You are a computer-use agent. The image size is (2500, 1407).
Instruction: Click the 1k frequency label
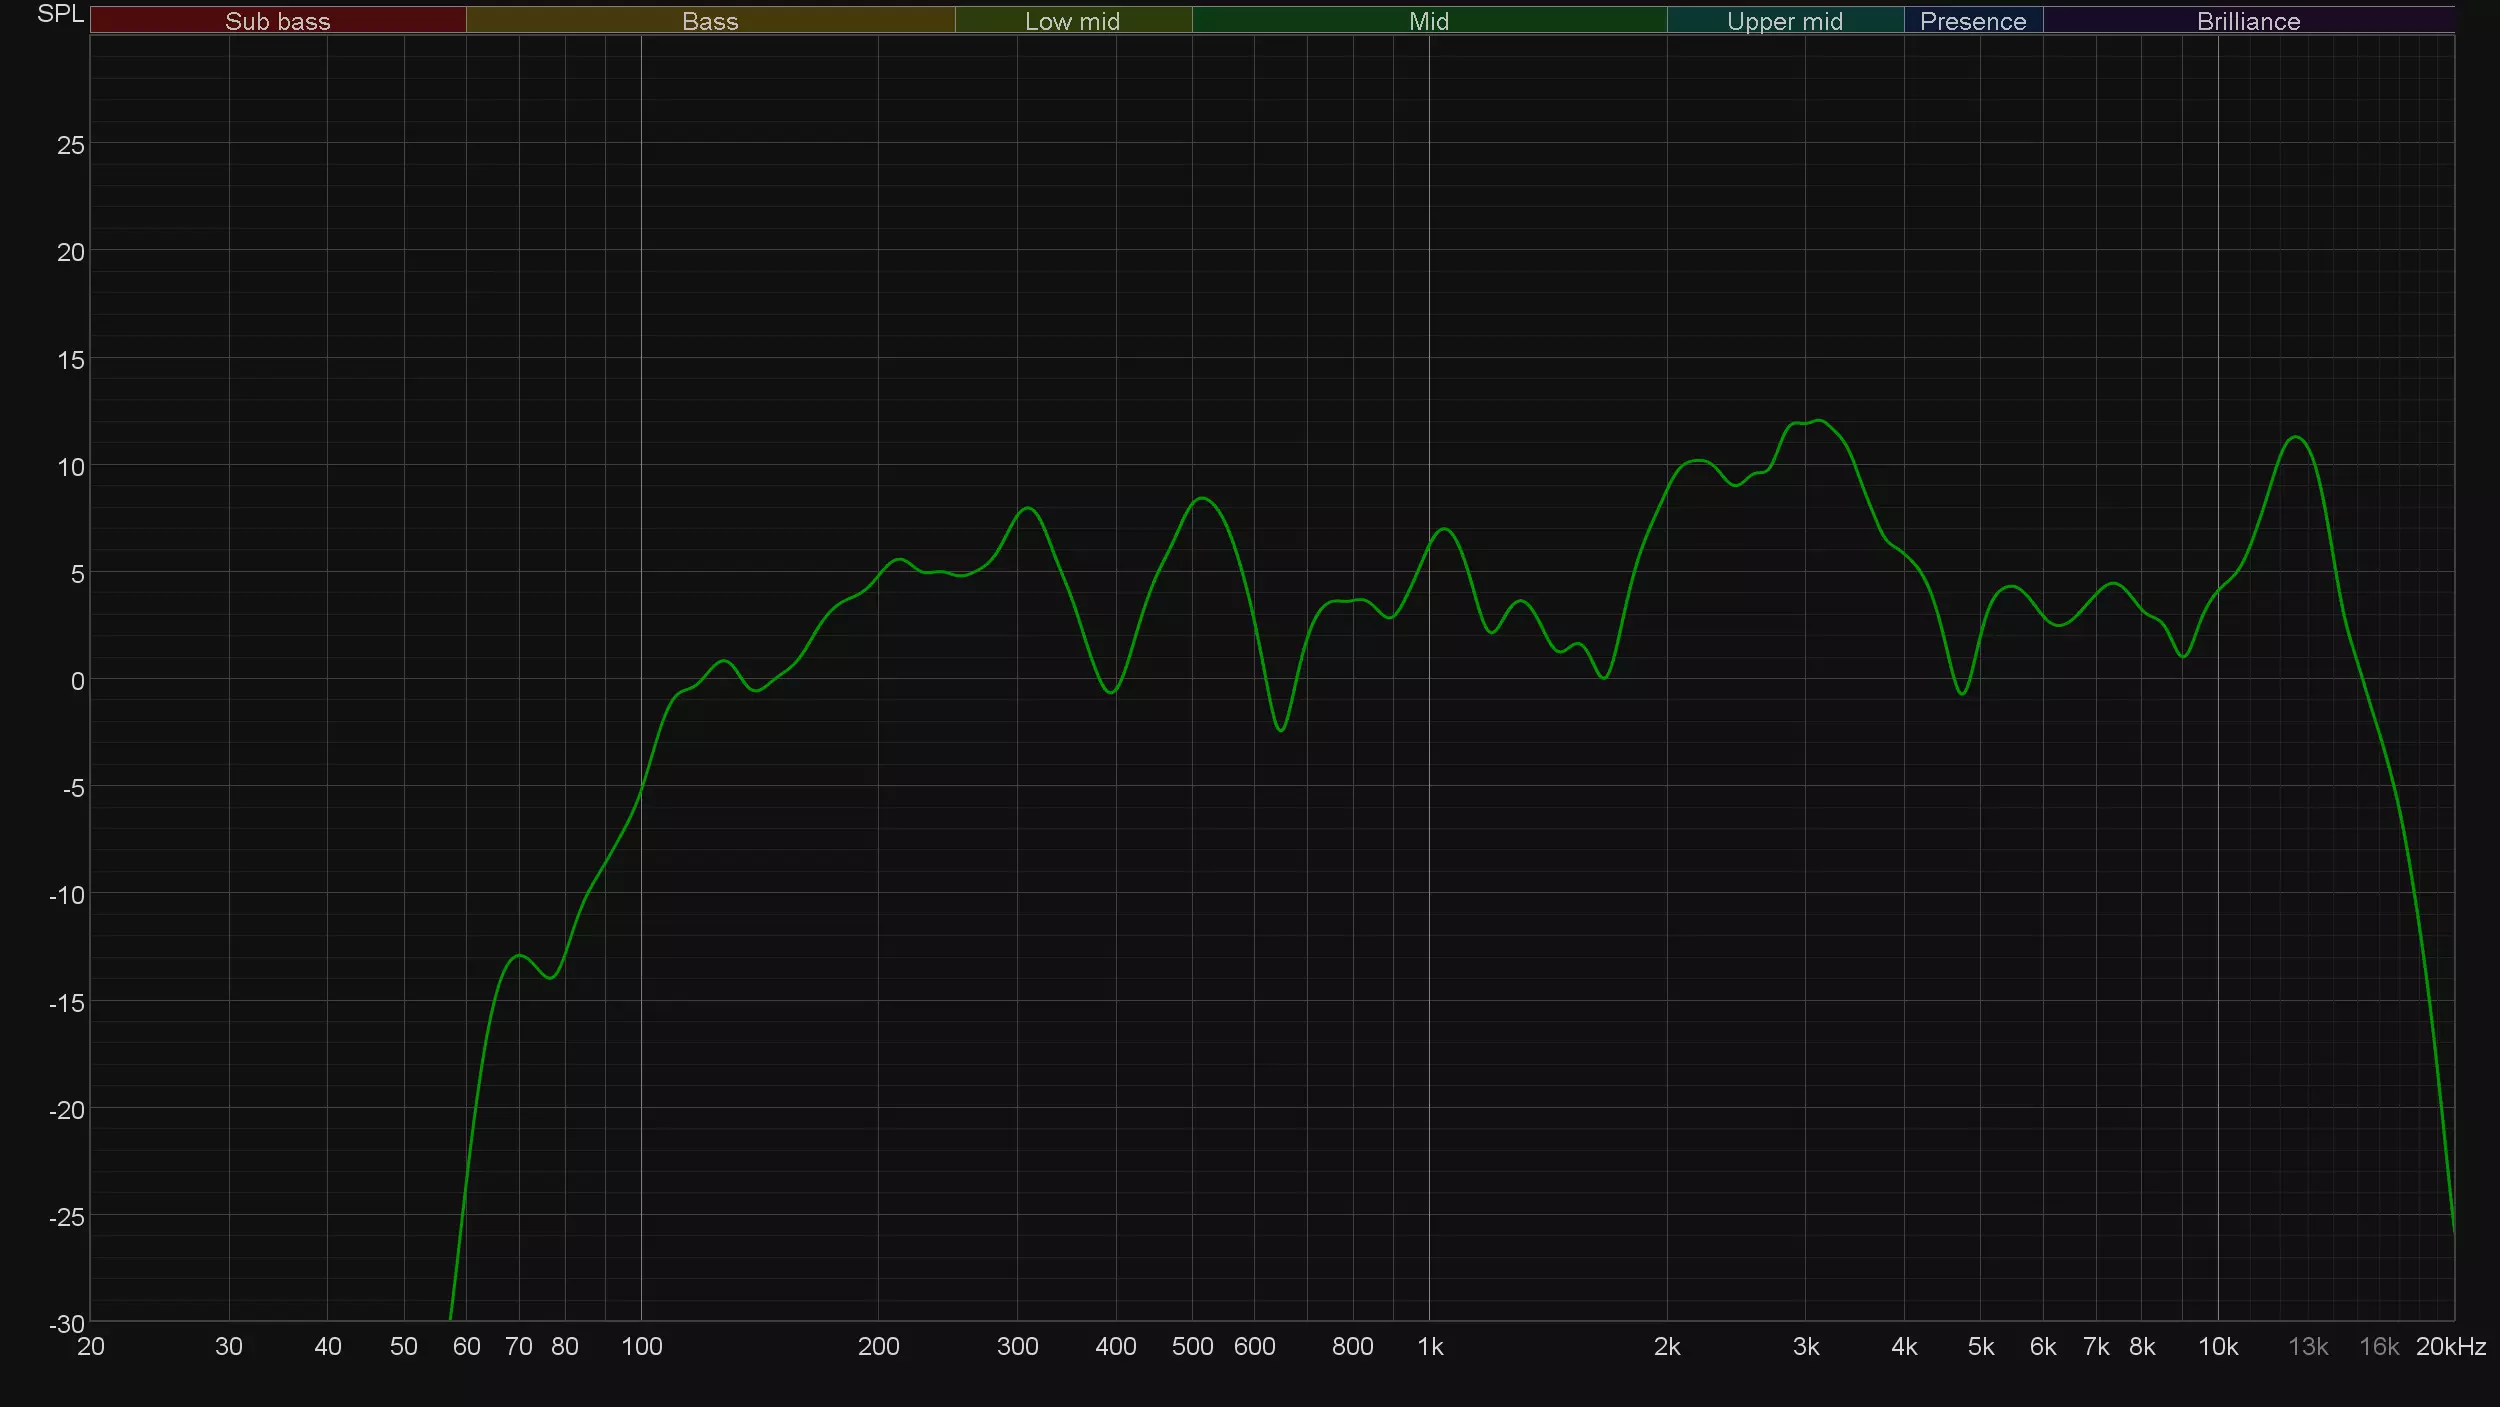tap(1430, 1347)
